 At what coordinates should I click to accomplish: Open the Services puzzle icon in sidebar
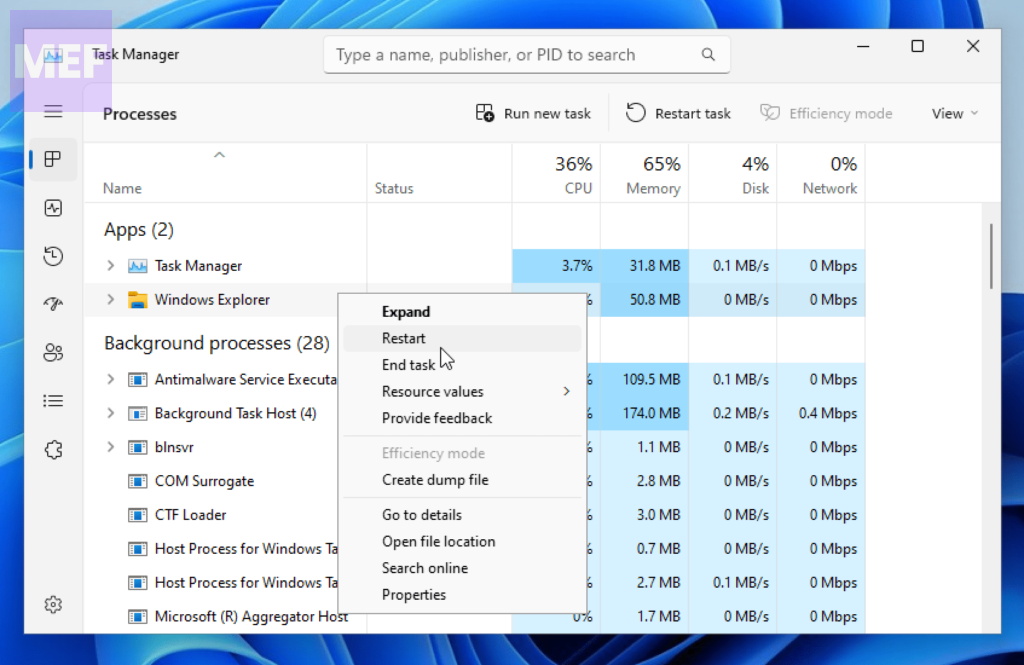pyautogui.click(x=53, y=450)
